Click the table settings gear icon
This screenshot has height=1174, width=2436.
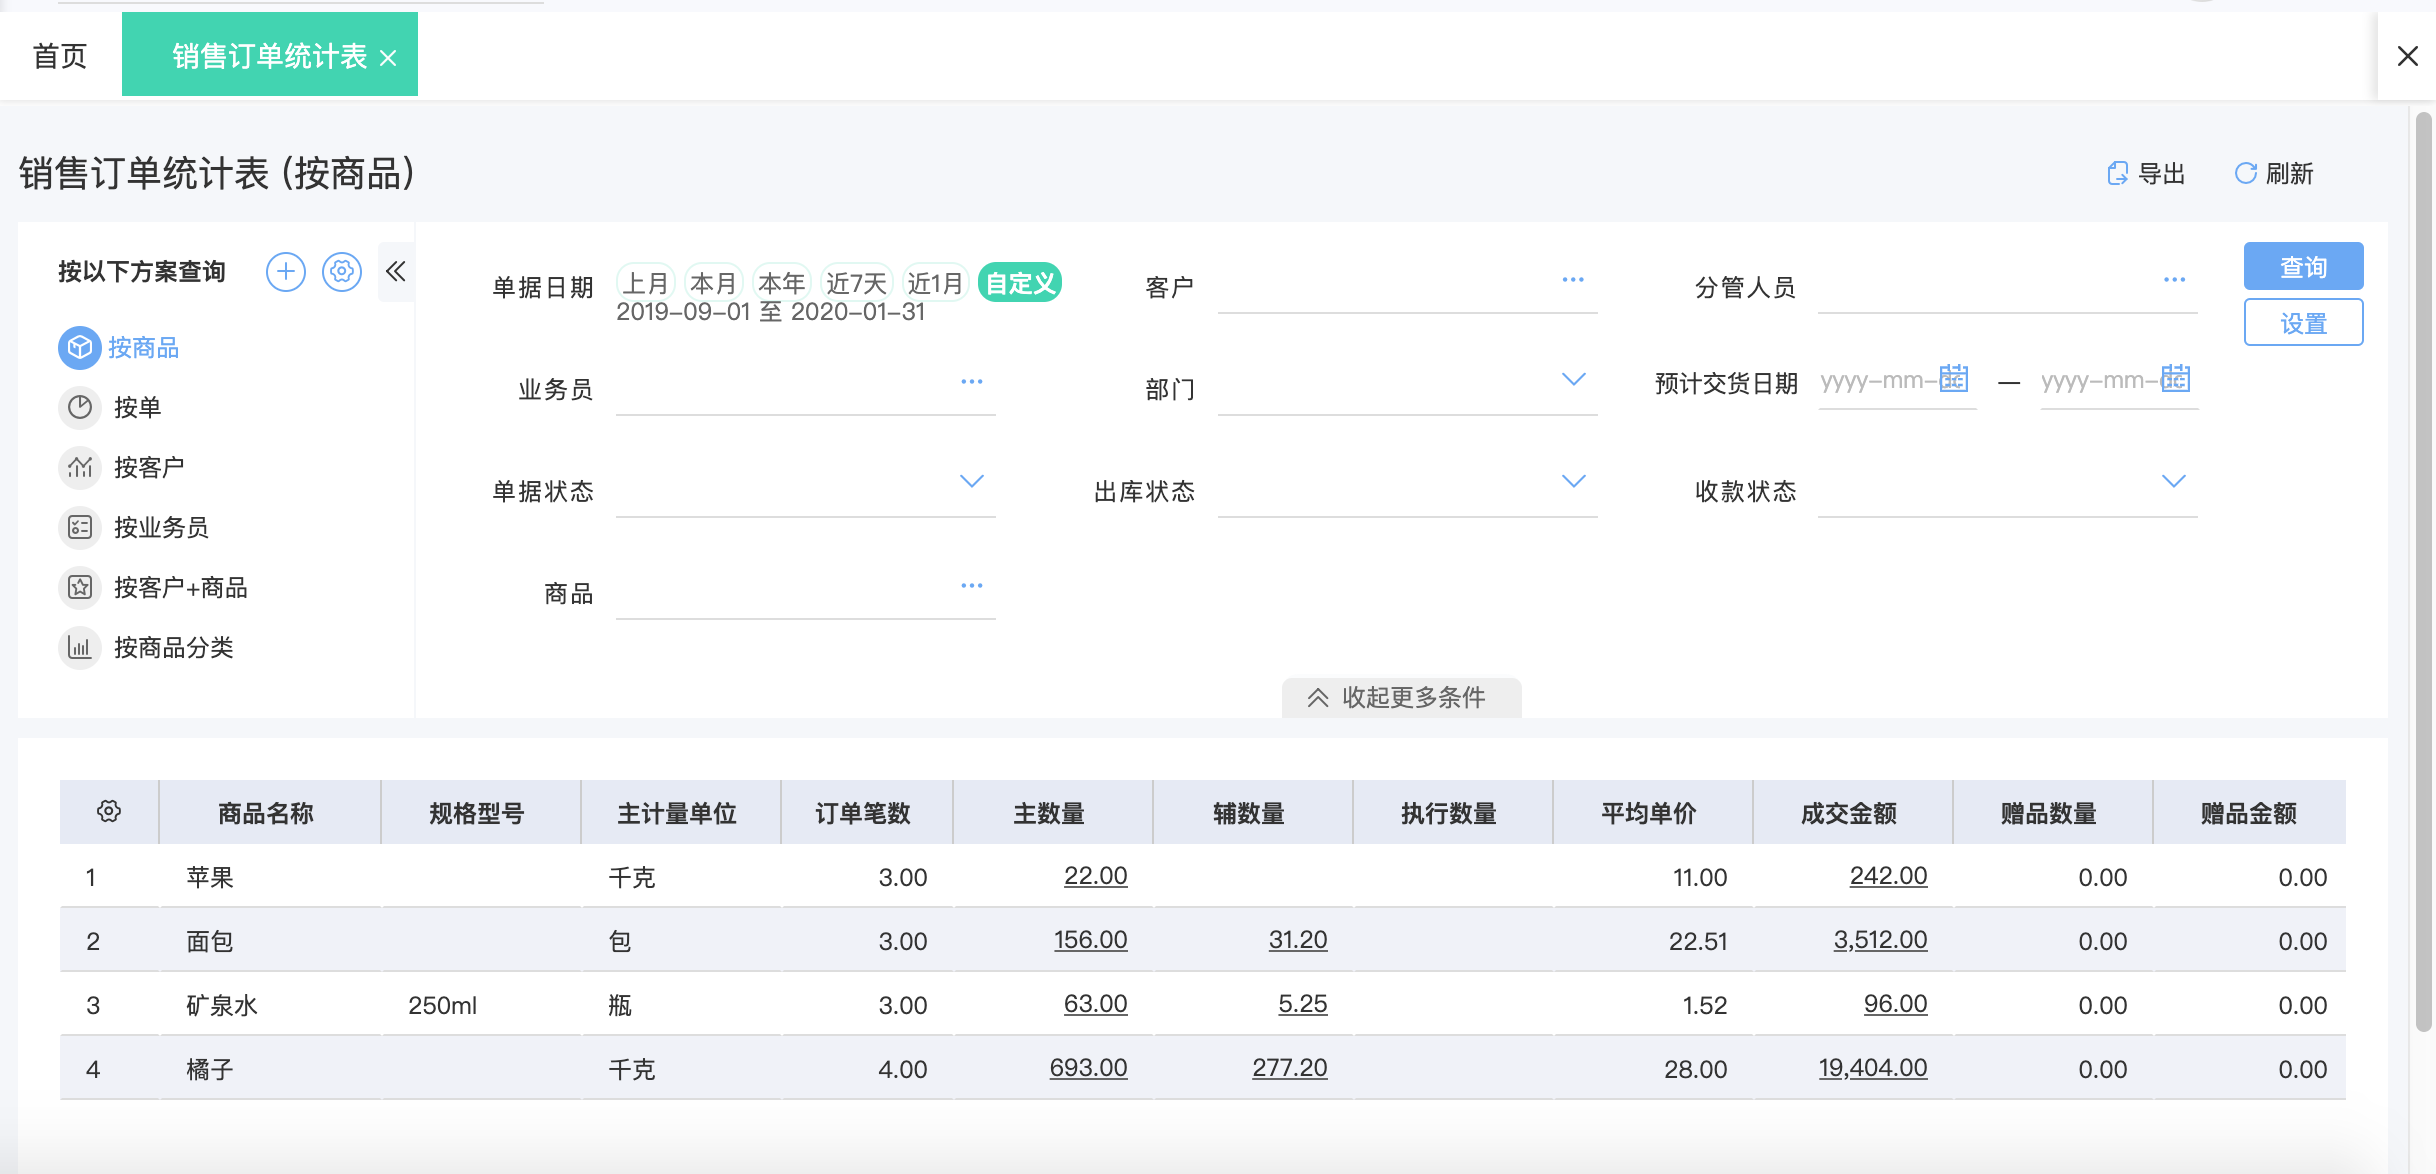click(109, 811)
